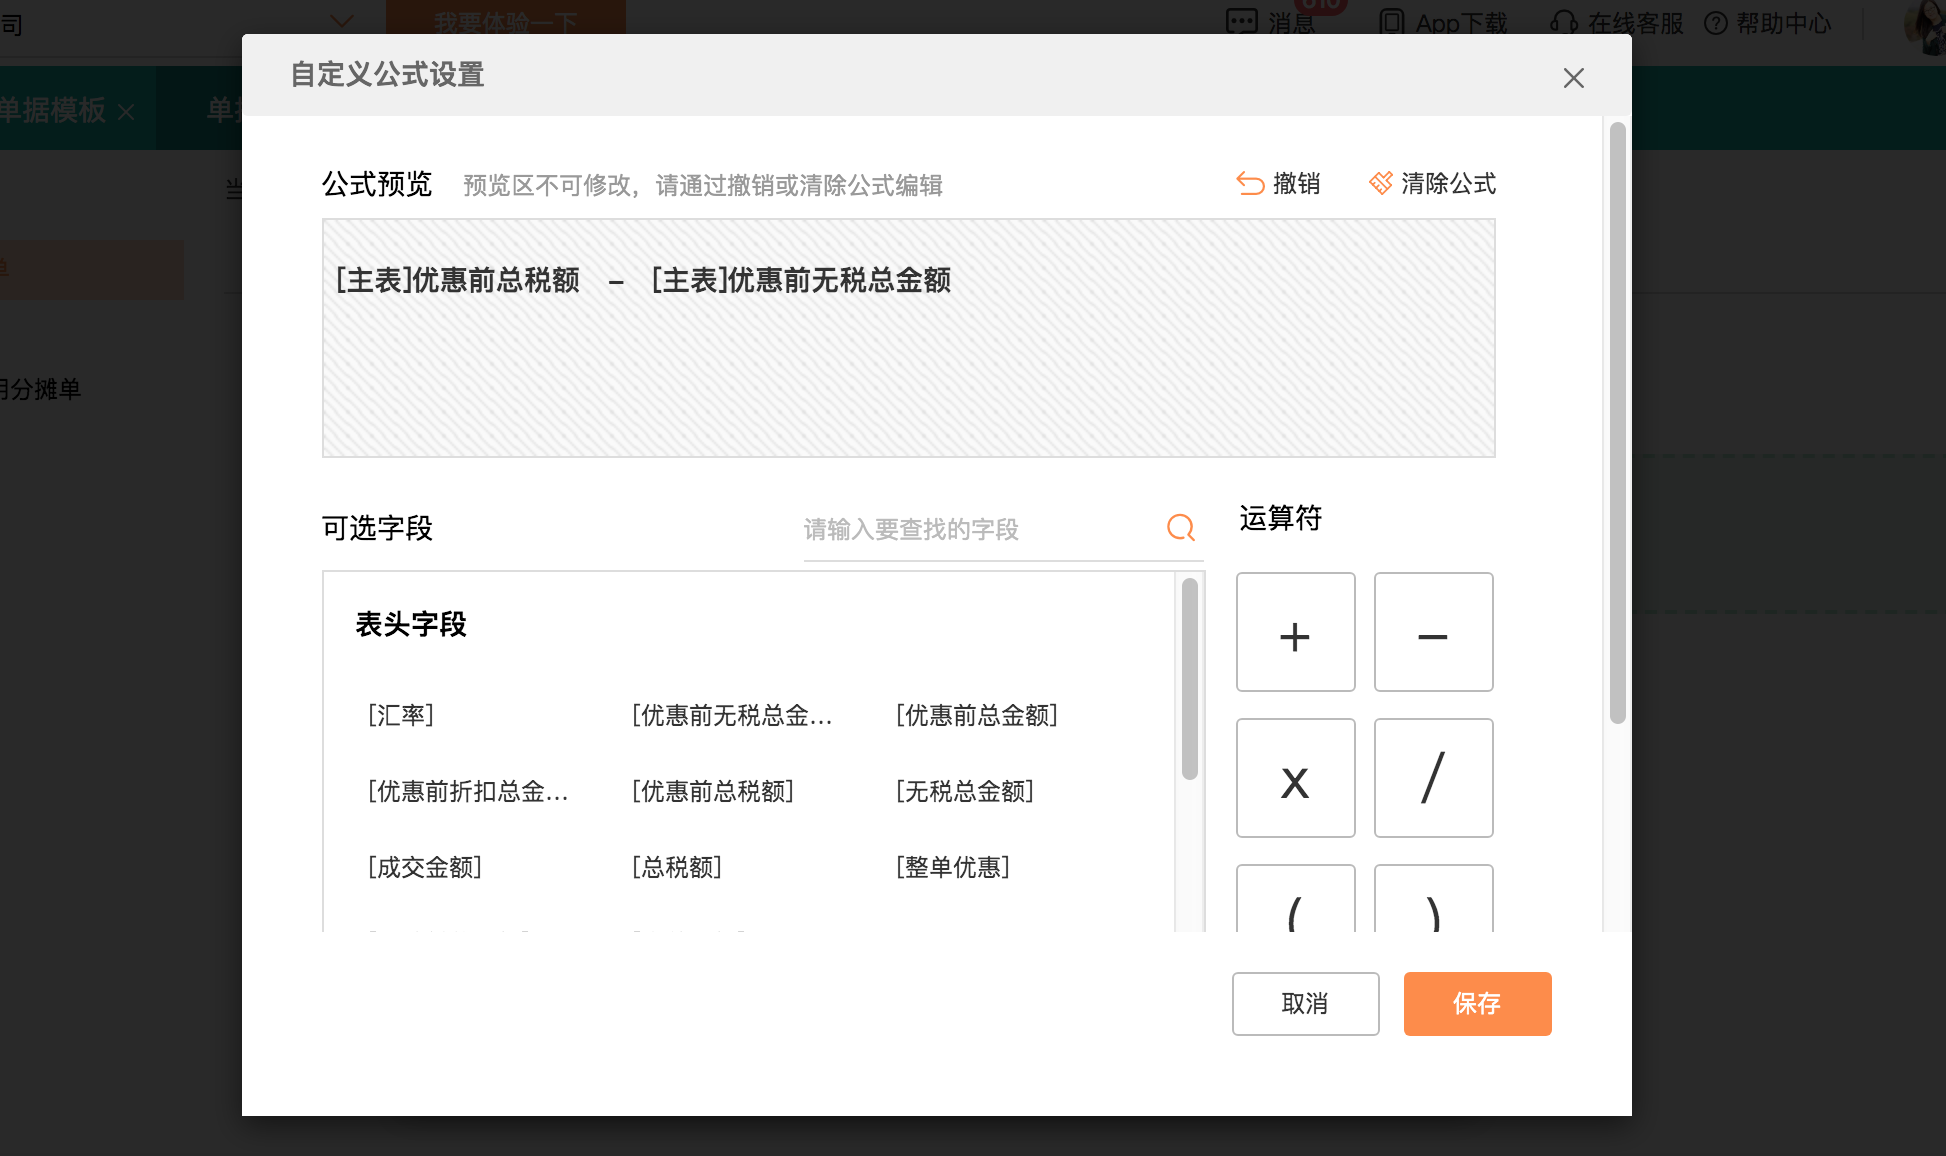Click the open parenthesis icon
This screenshot has width=1946, height=1156.
[1295, 910]
